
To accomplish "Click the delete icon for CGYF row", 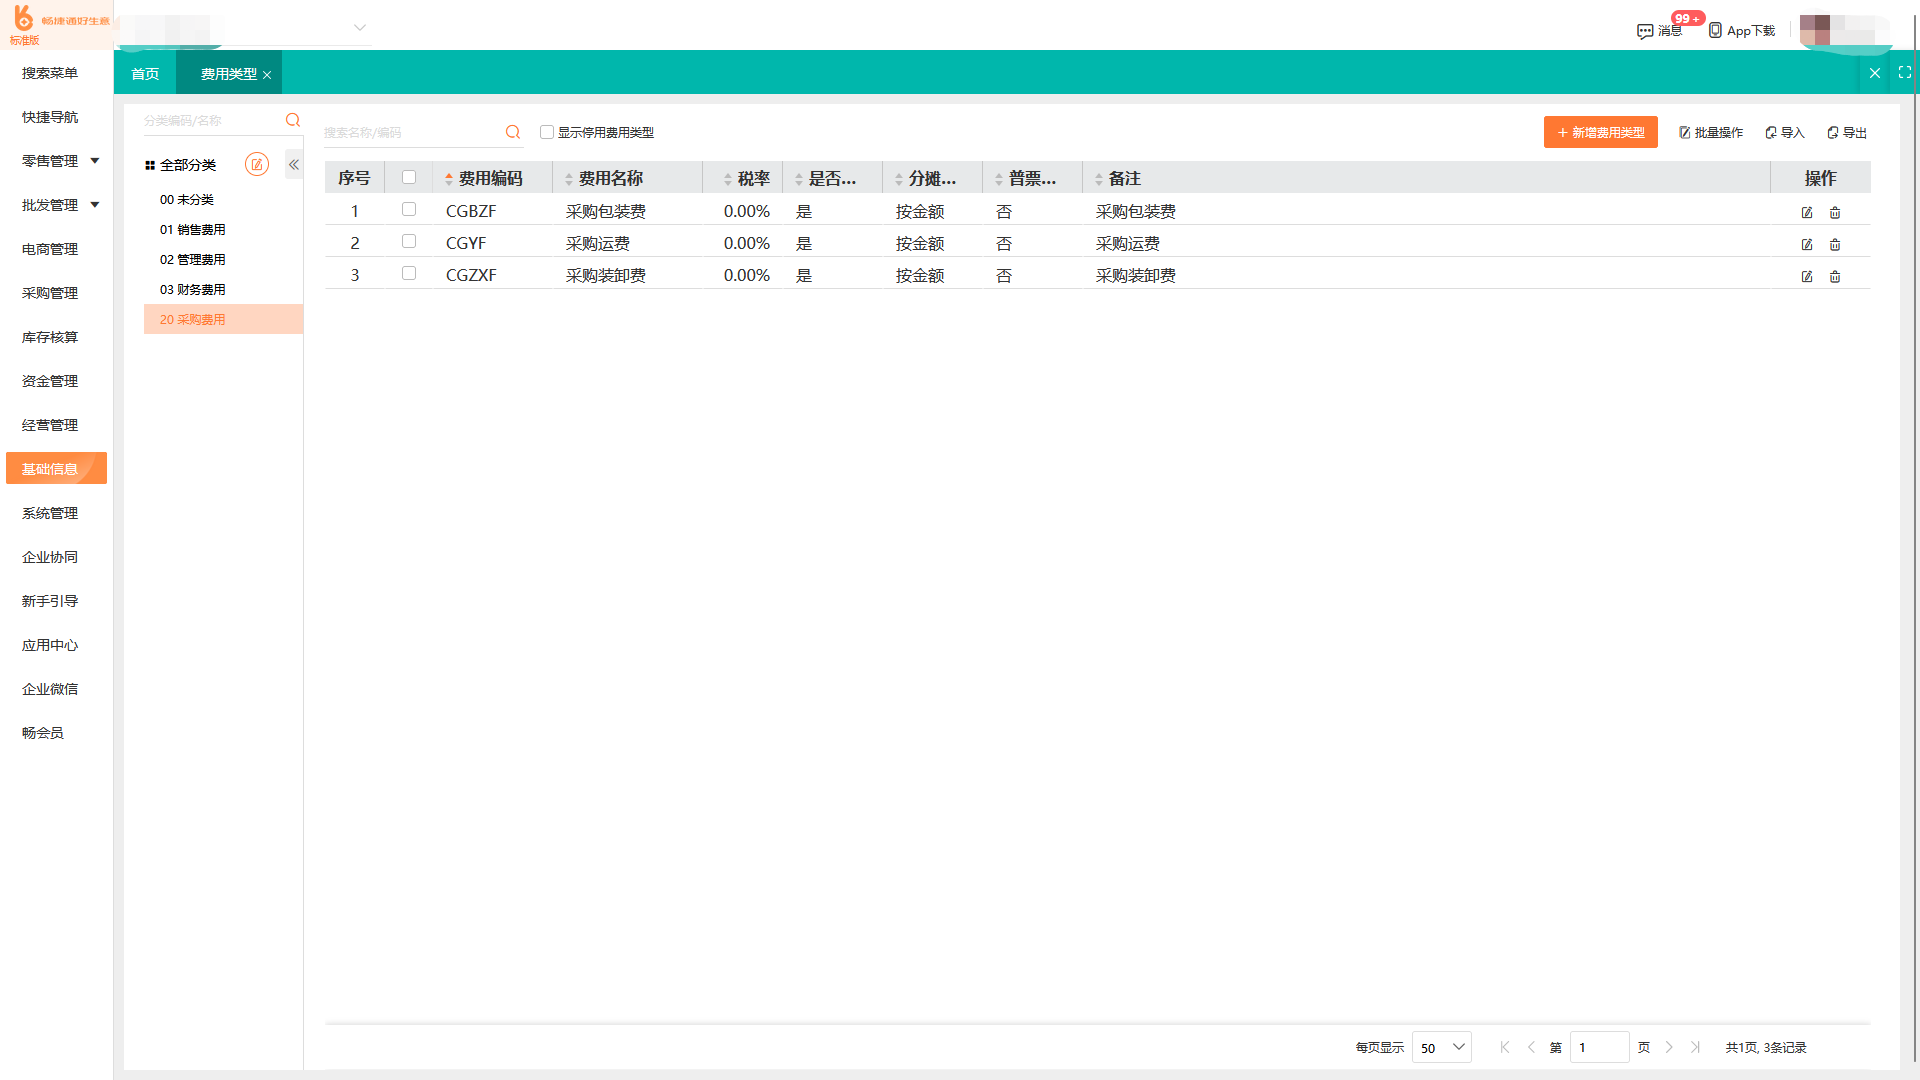I will pos(1836,243).
